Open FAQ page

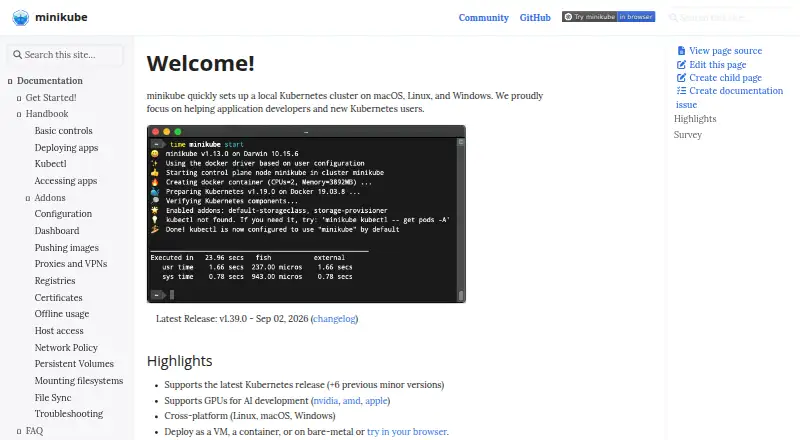(34, 431)
